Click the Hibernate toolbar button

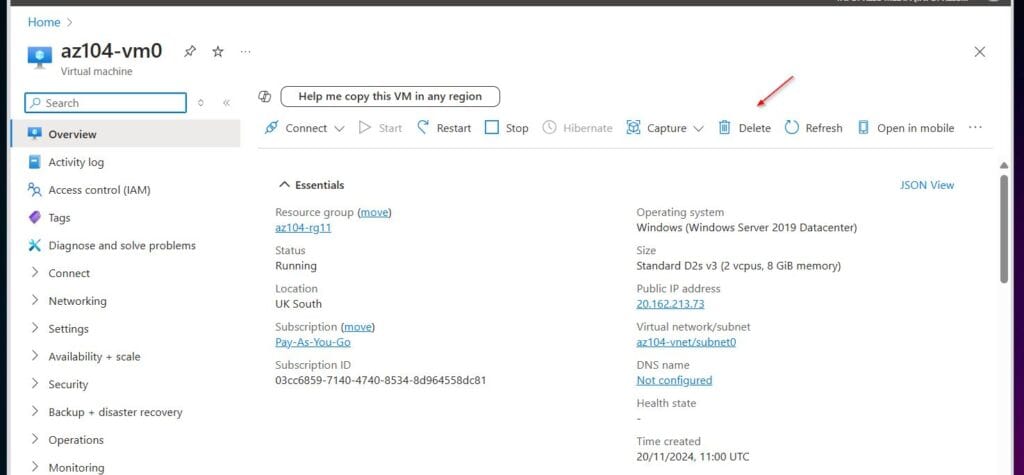578,128
